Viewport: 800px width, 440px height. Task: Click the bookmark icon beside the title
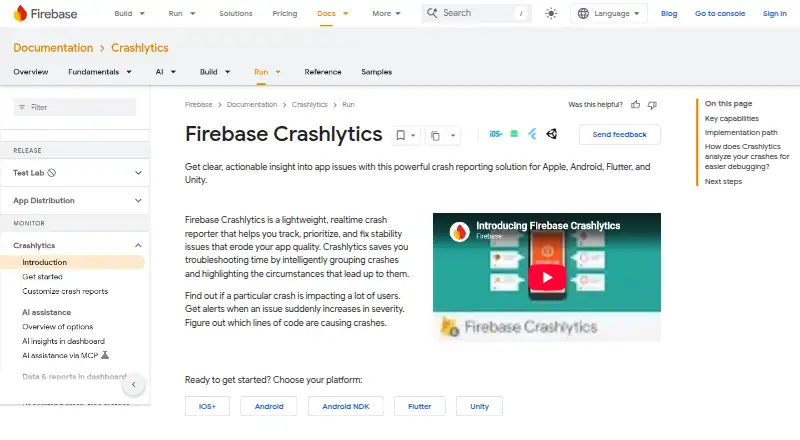point(401,135)
